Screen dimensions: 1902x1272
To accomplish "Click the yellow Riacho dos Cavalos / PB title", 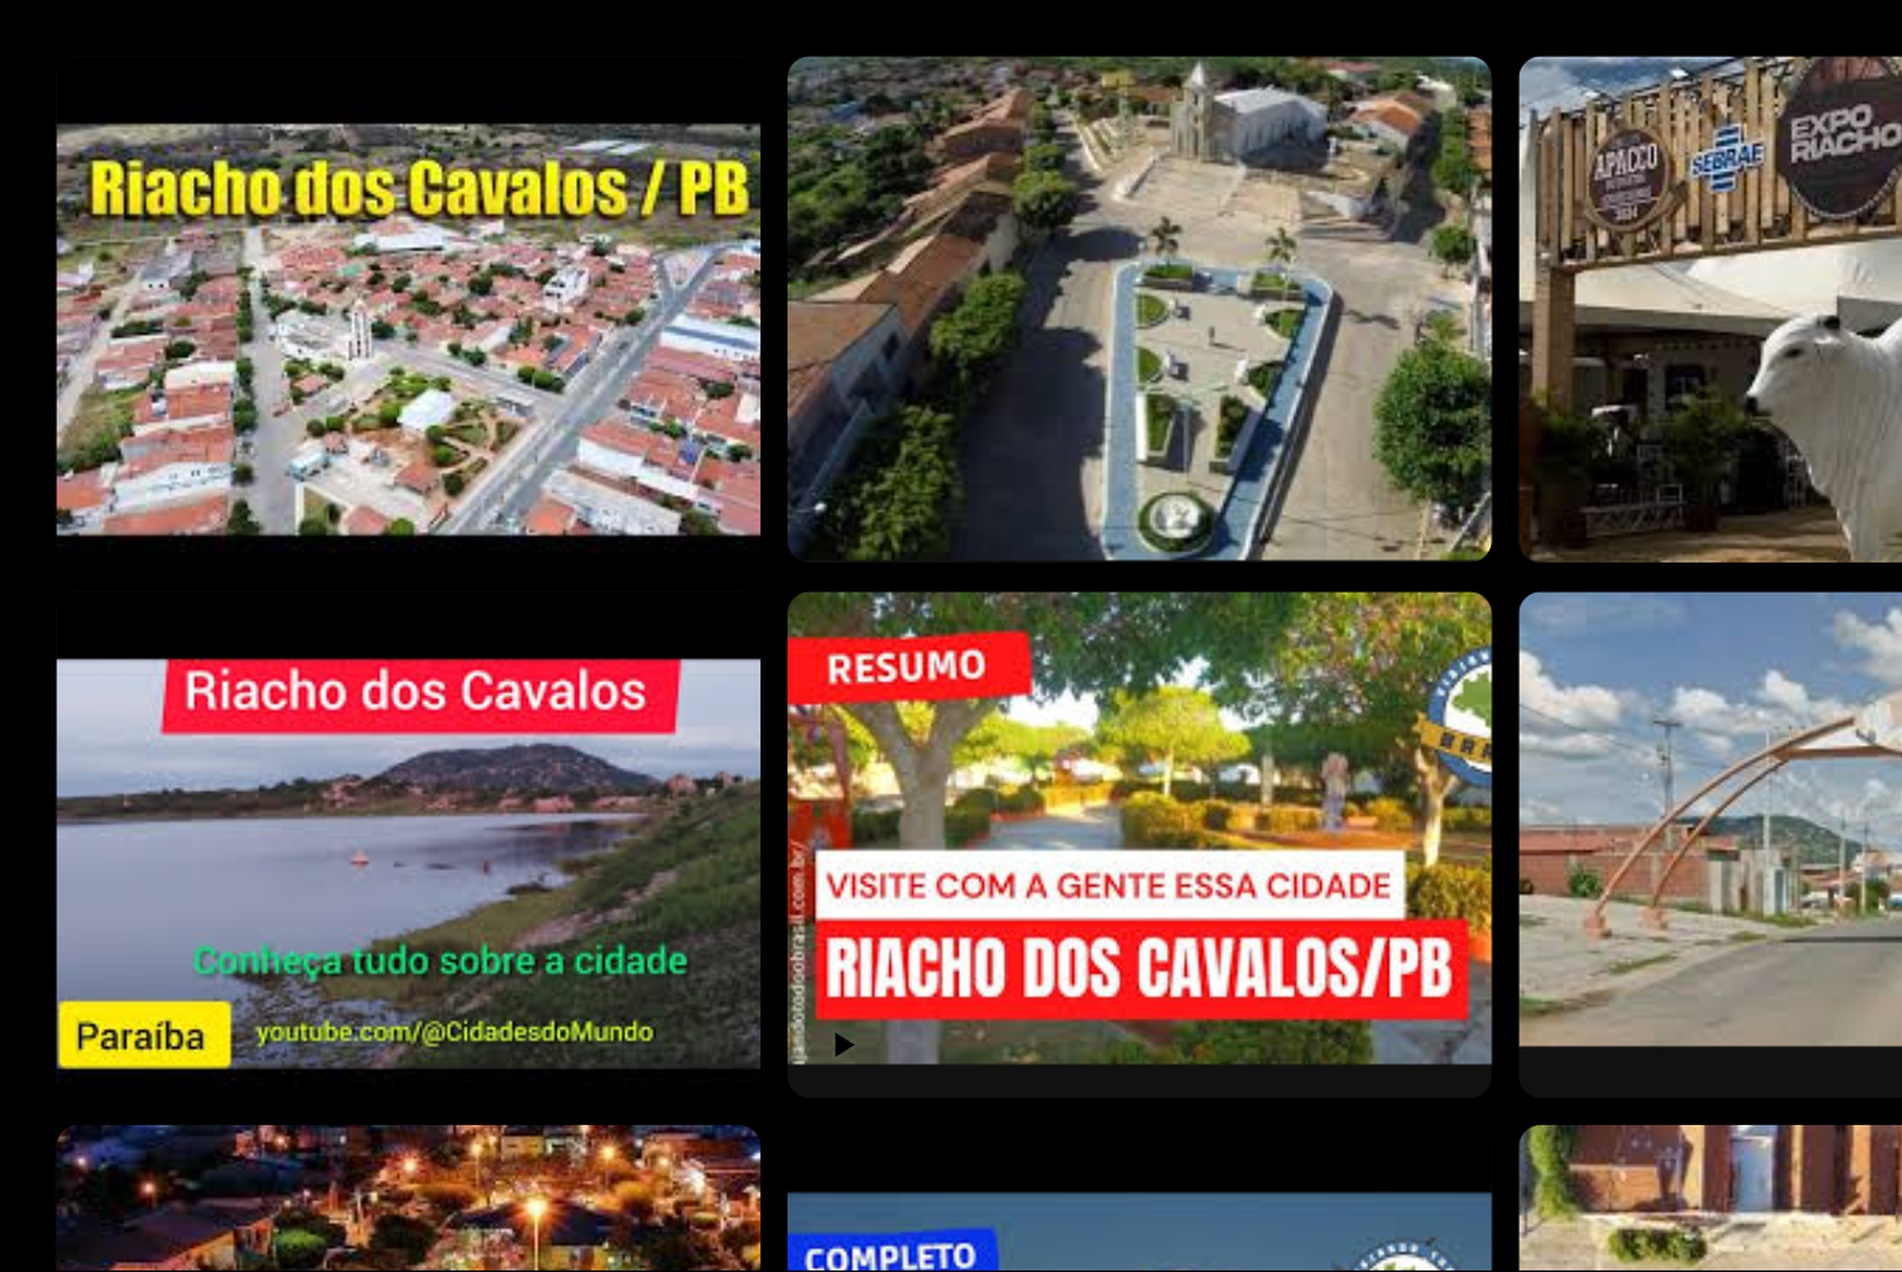I will point(418,188).
